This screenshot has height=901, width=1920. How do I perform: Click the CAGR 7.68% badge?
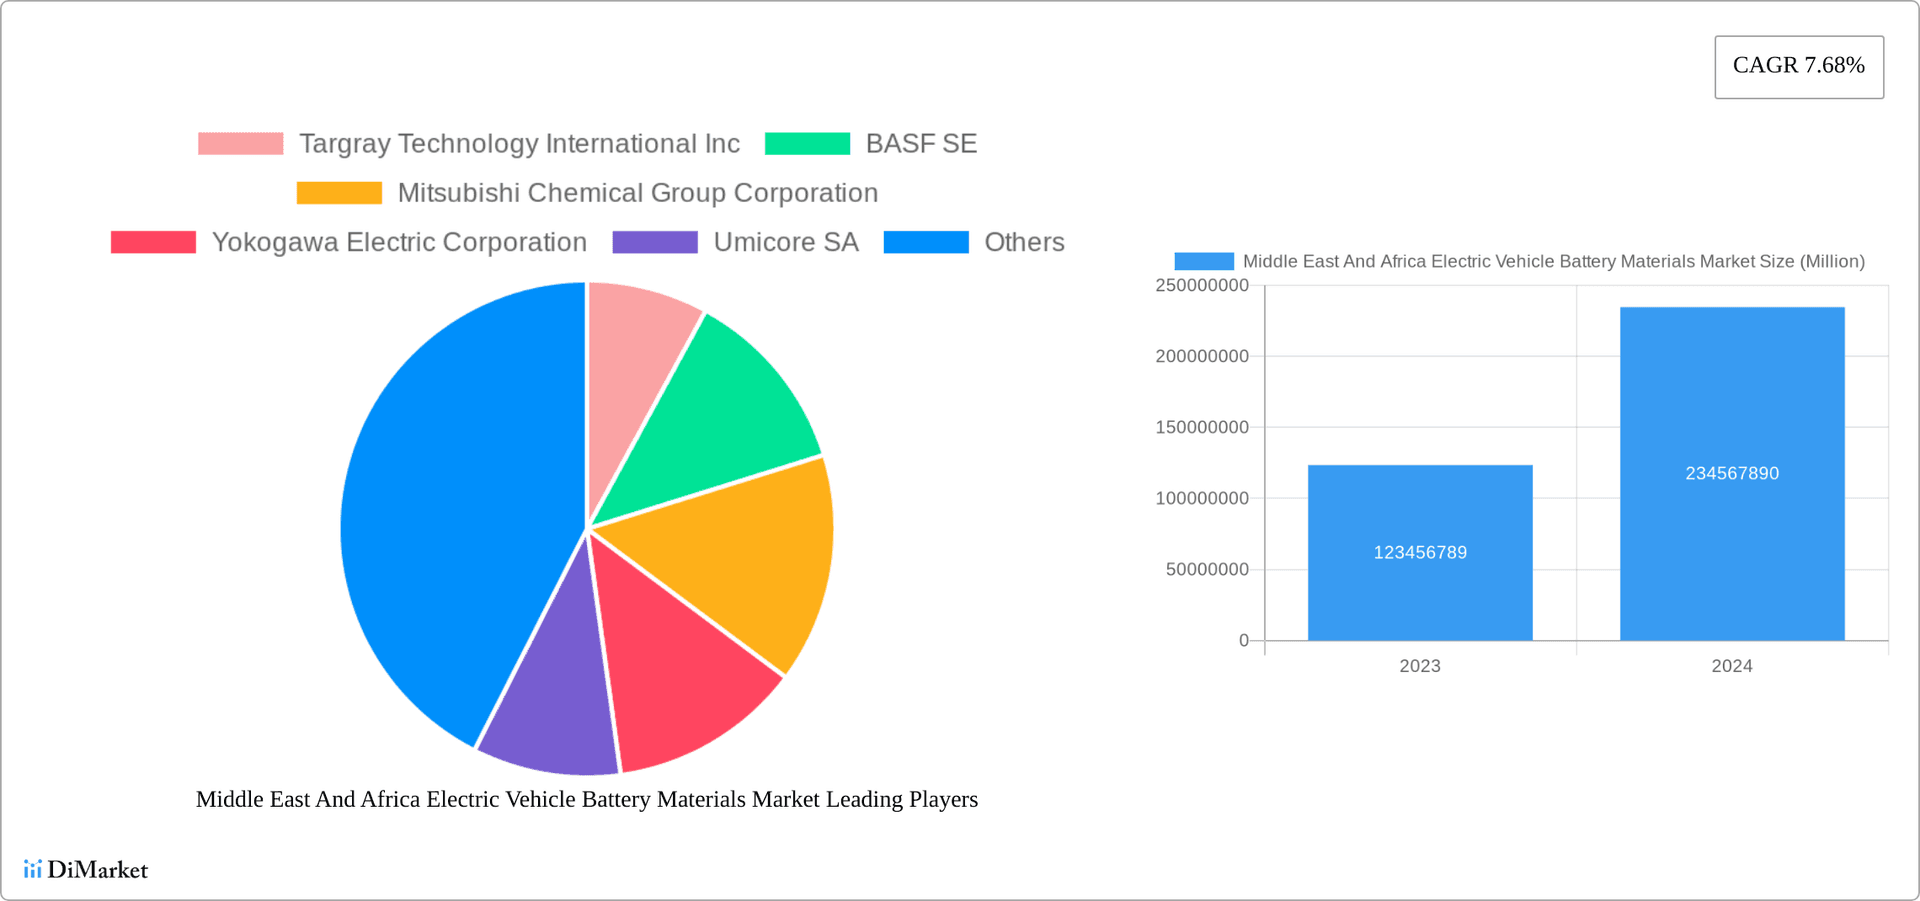pos(1799,66)
